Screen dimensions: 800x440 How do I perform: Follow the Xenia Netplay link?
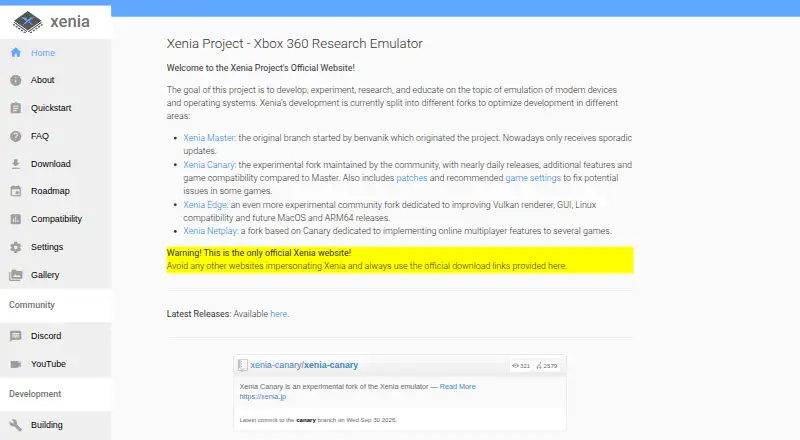pyautogui.click(x=211, y=231)
